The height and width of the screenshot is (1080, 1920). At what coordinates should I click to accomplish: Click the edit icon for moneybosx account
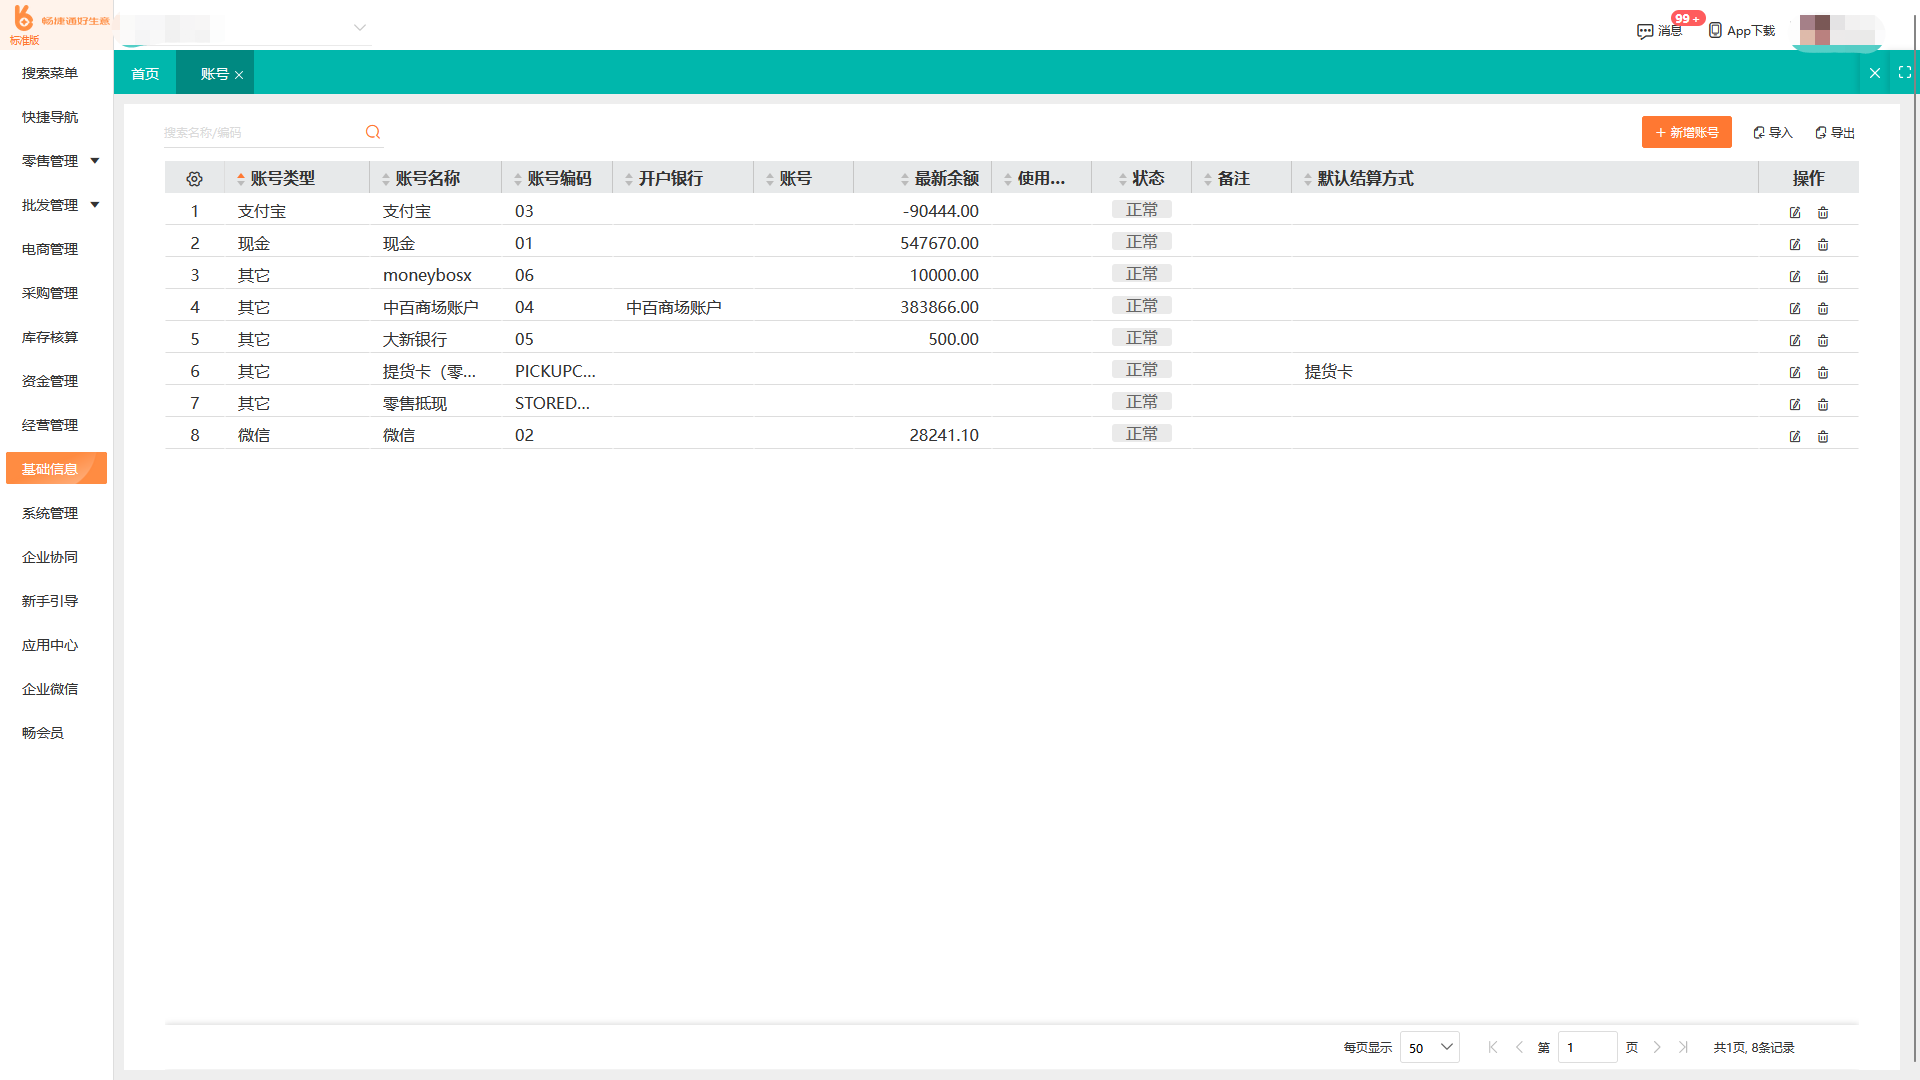1795,276
